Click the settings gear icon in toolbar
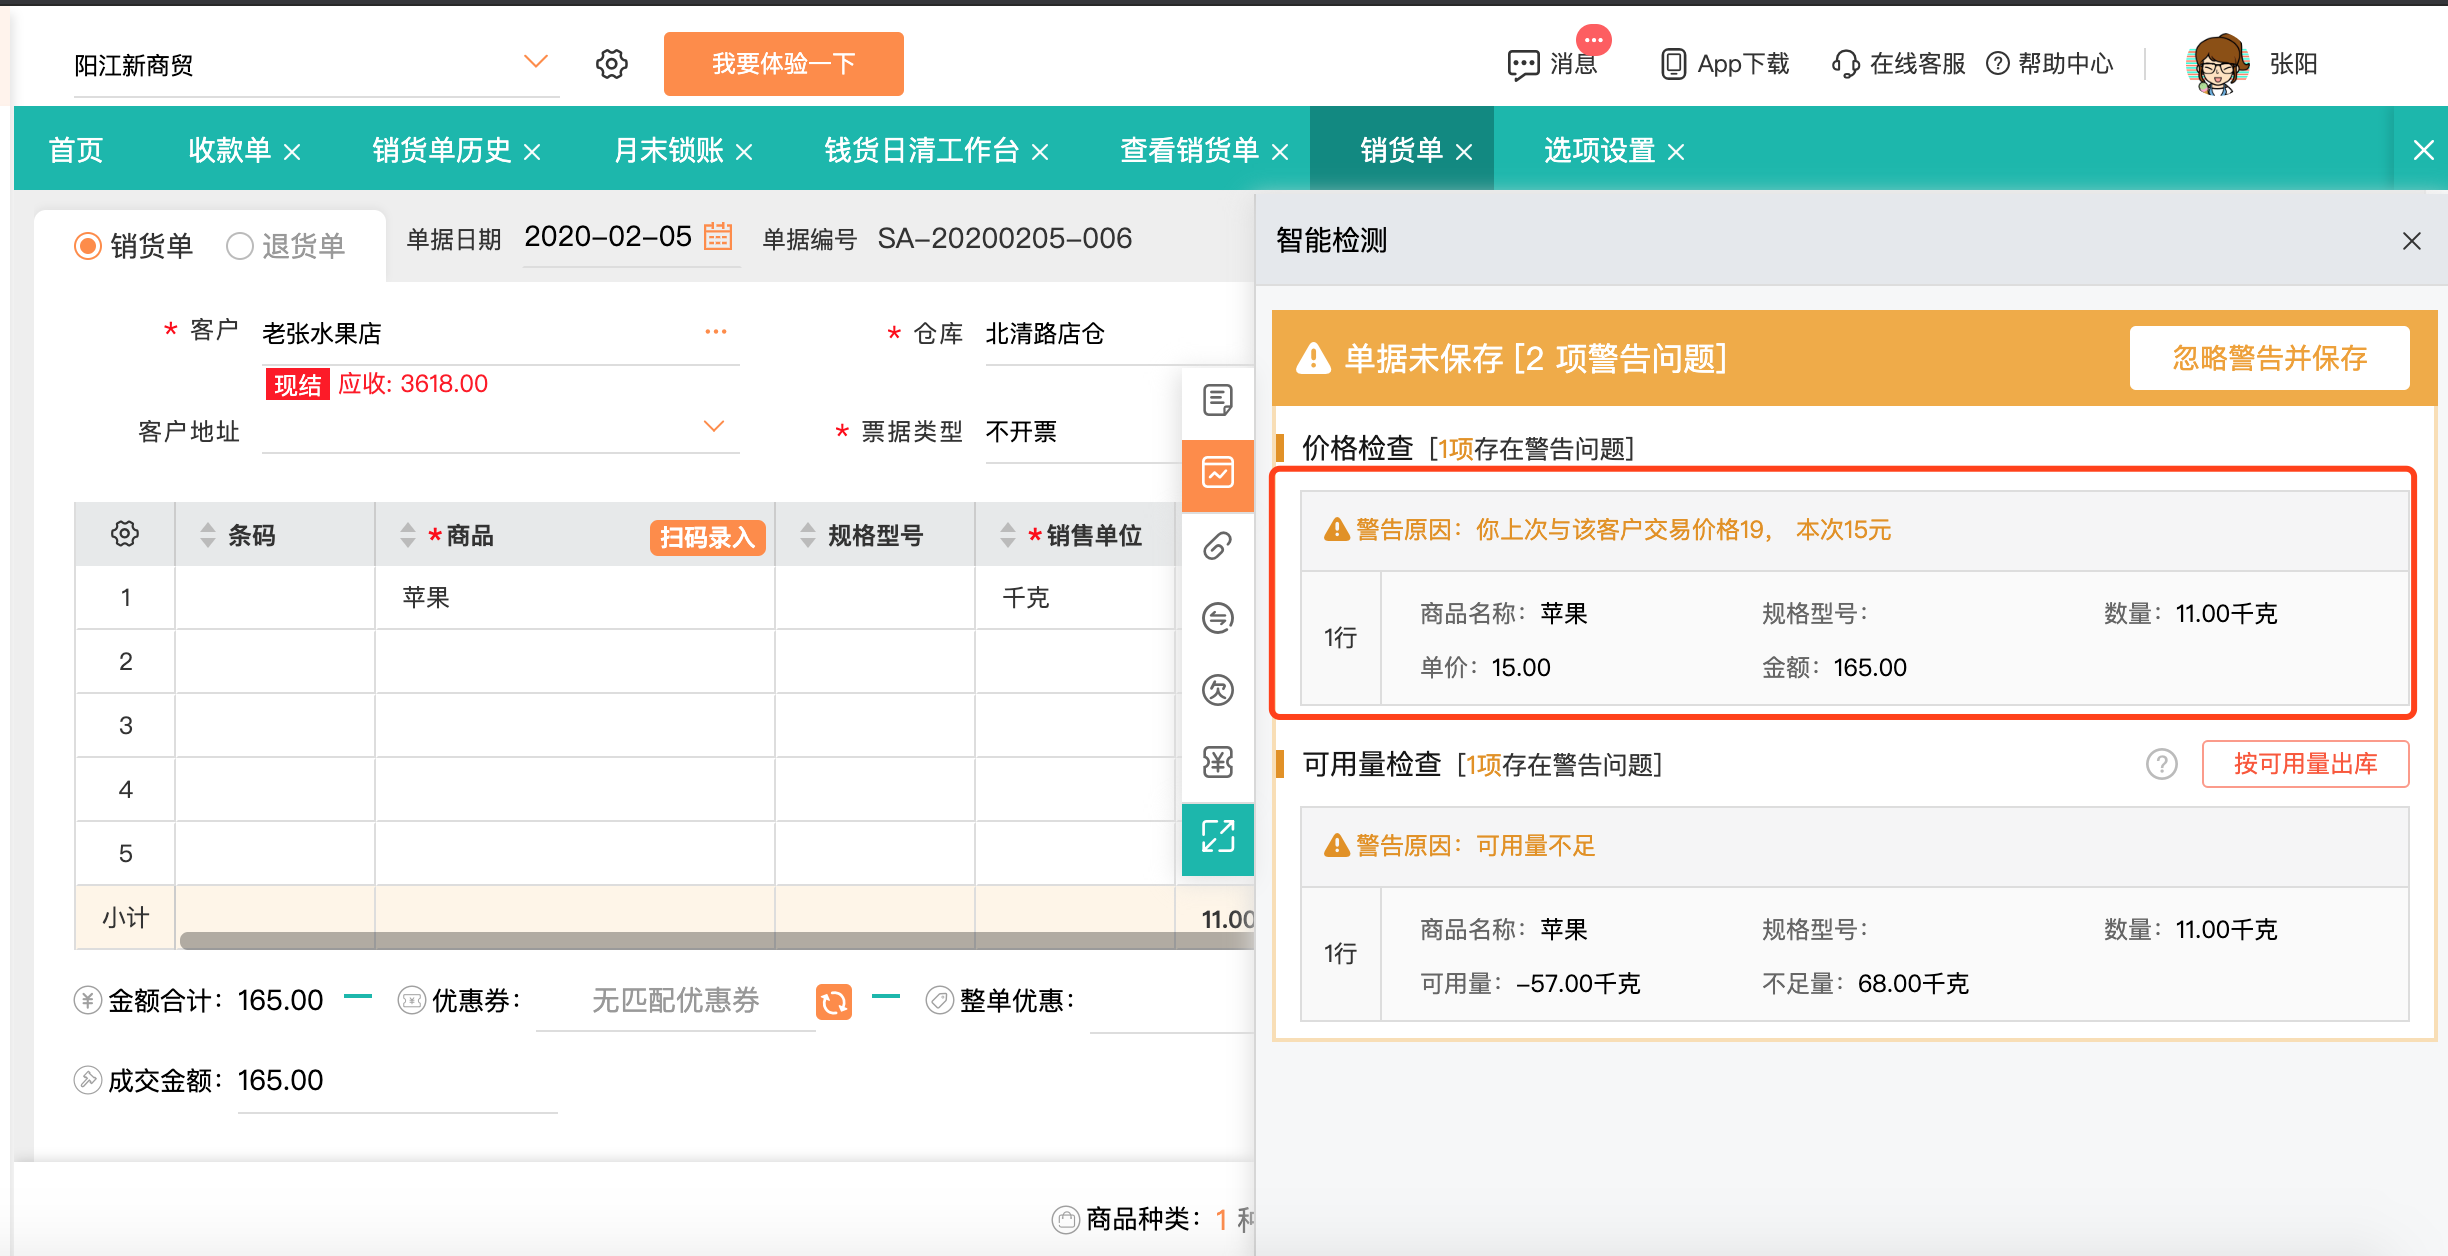Image resolution: width=2448 pixels, height=1256 pixels. pyautogui.click(x=610, y=64)
